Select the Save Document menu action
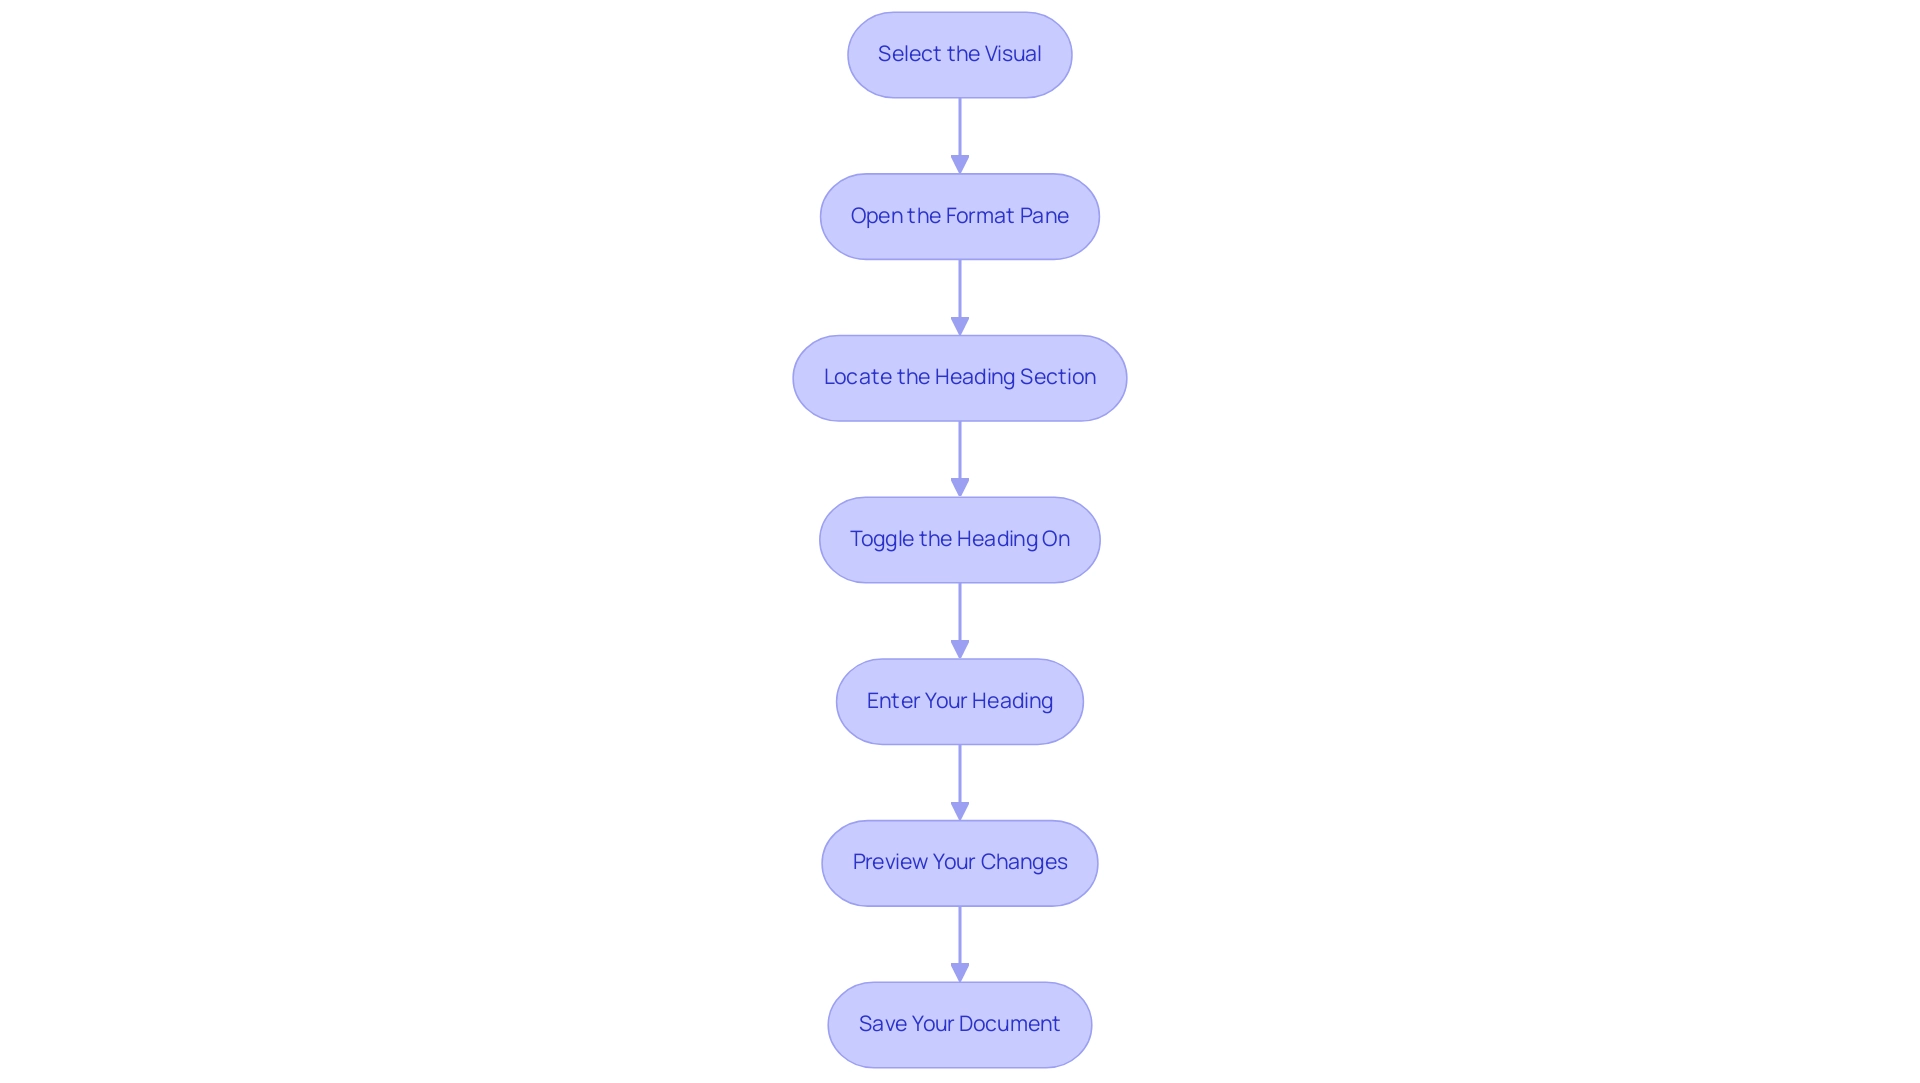This screenshot has height=1083, width=1920. (959, 1024)
